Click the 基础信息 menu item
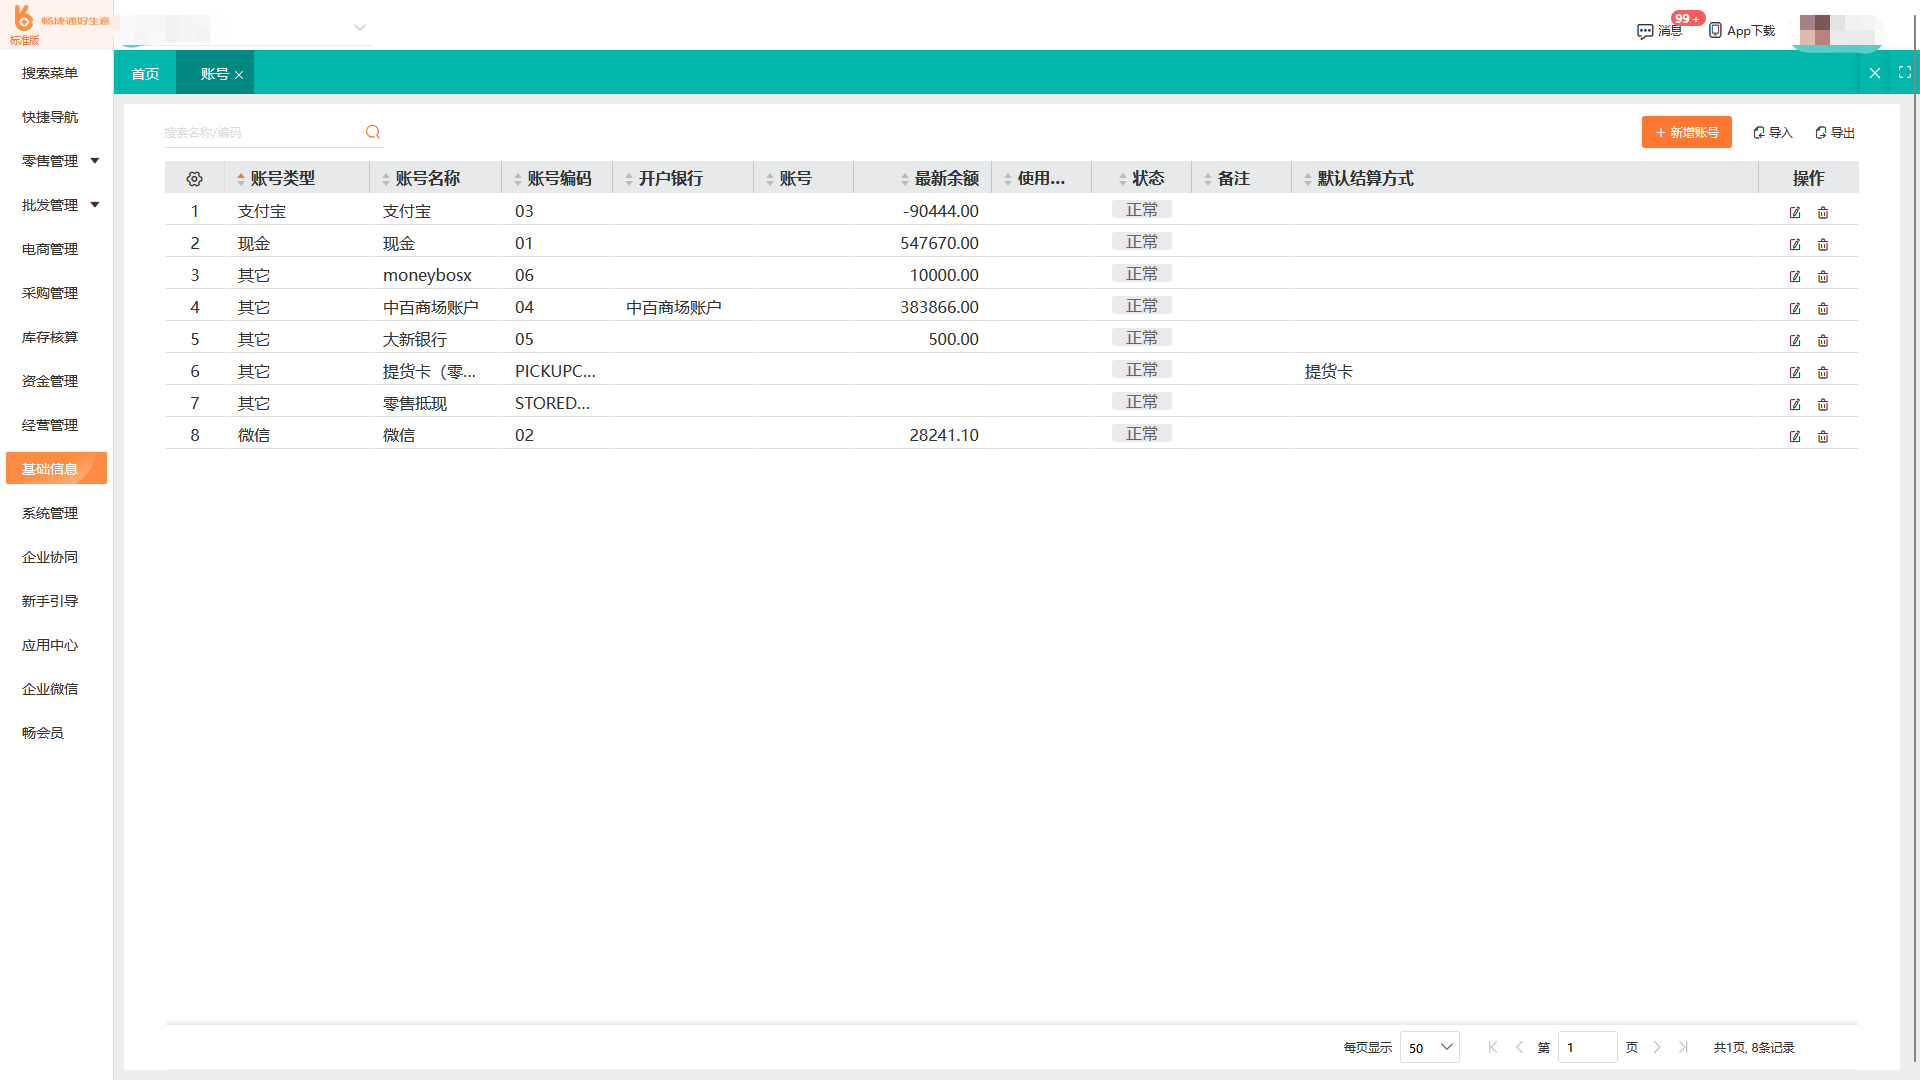This screenshot has width=1920, height=1080. coord(51,468)
